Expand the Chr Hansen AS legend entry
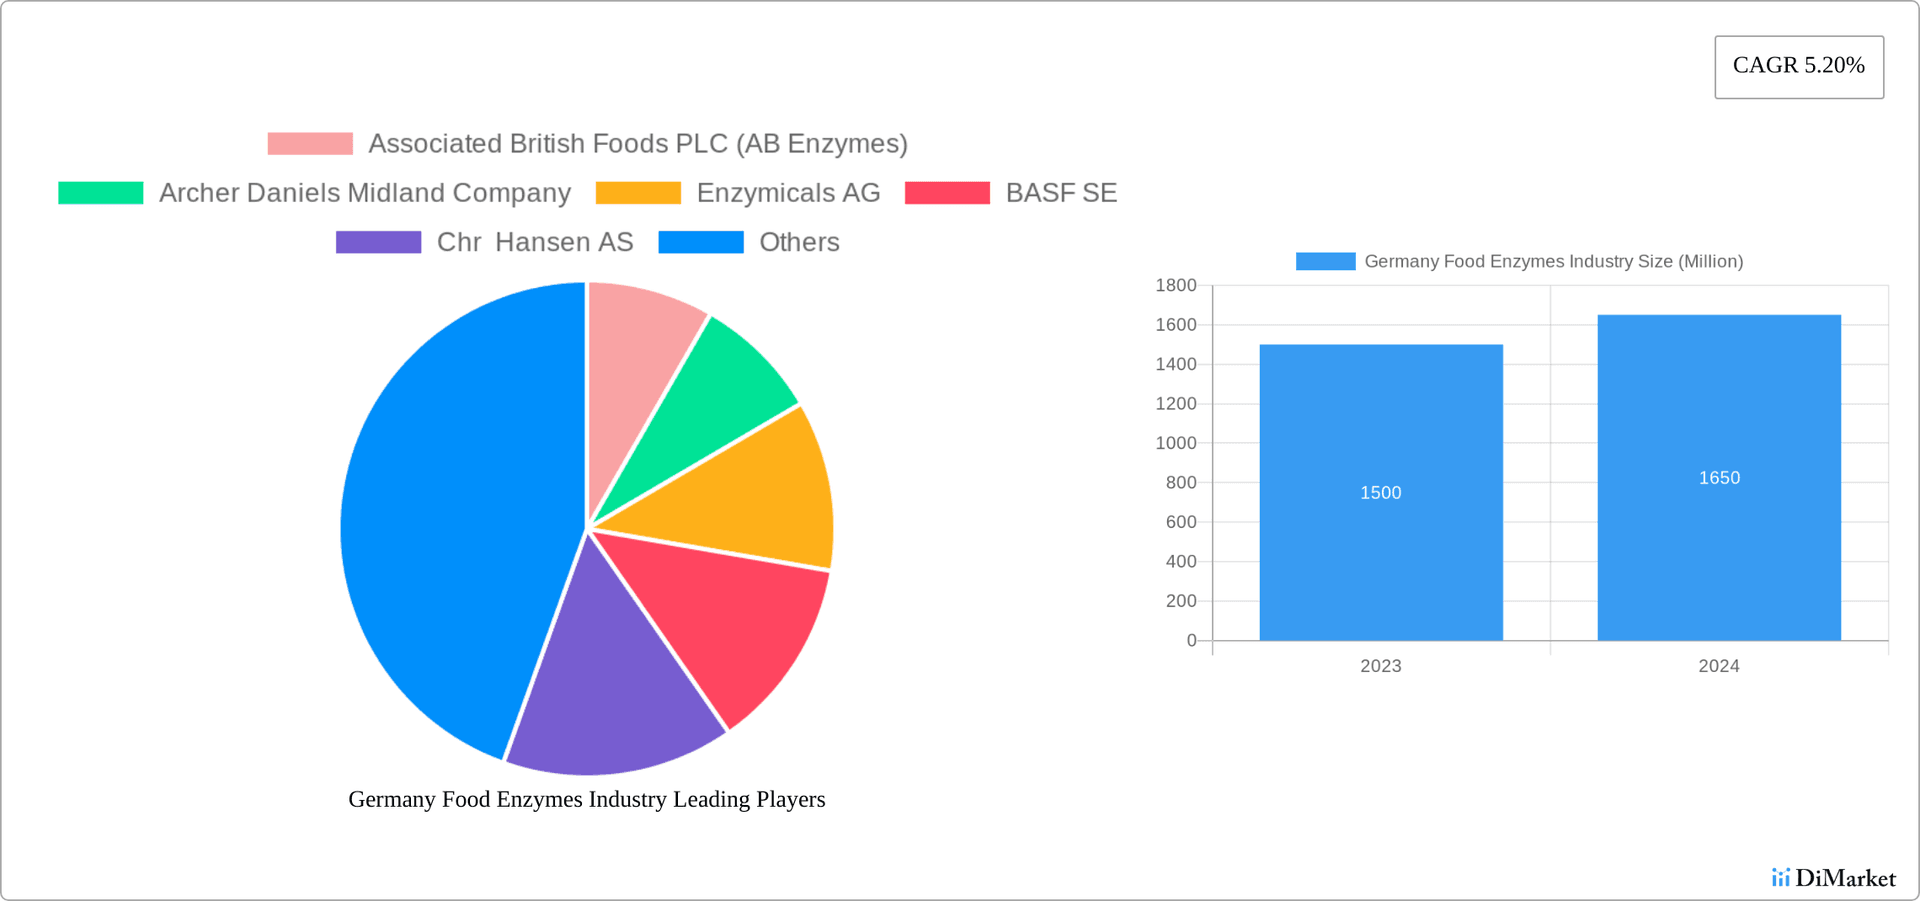The height and width of the screenshot is (901, 1920). [535, 242]
